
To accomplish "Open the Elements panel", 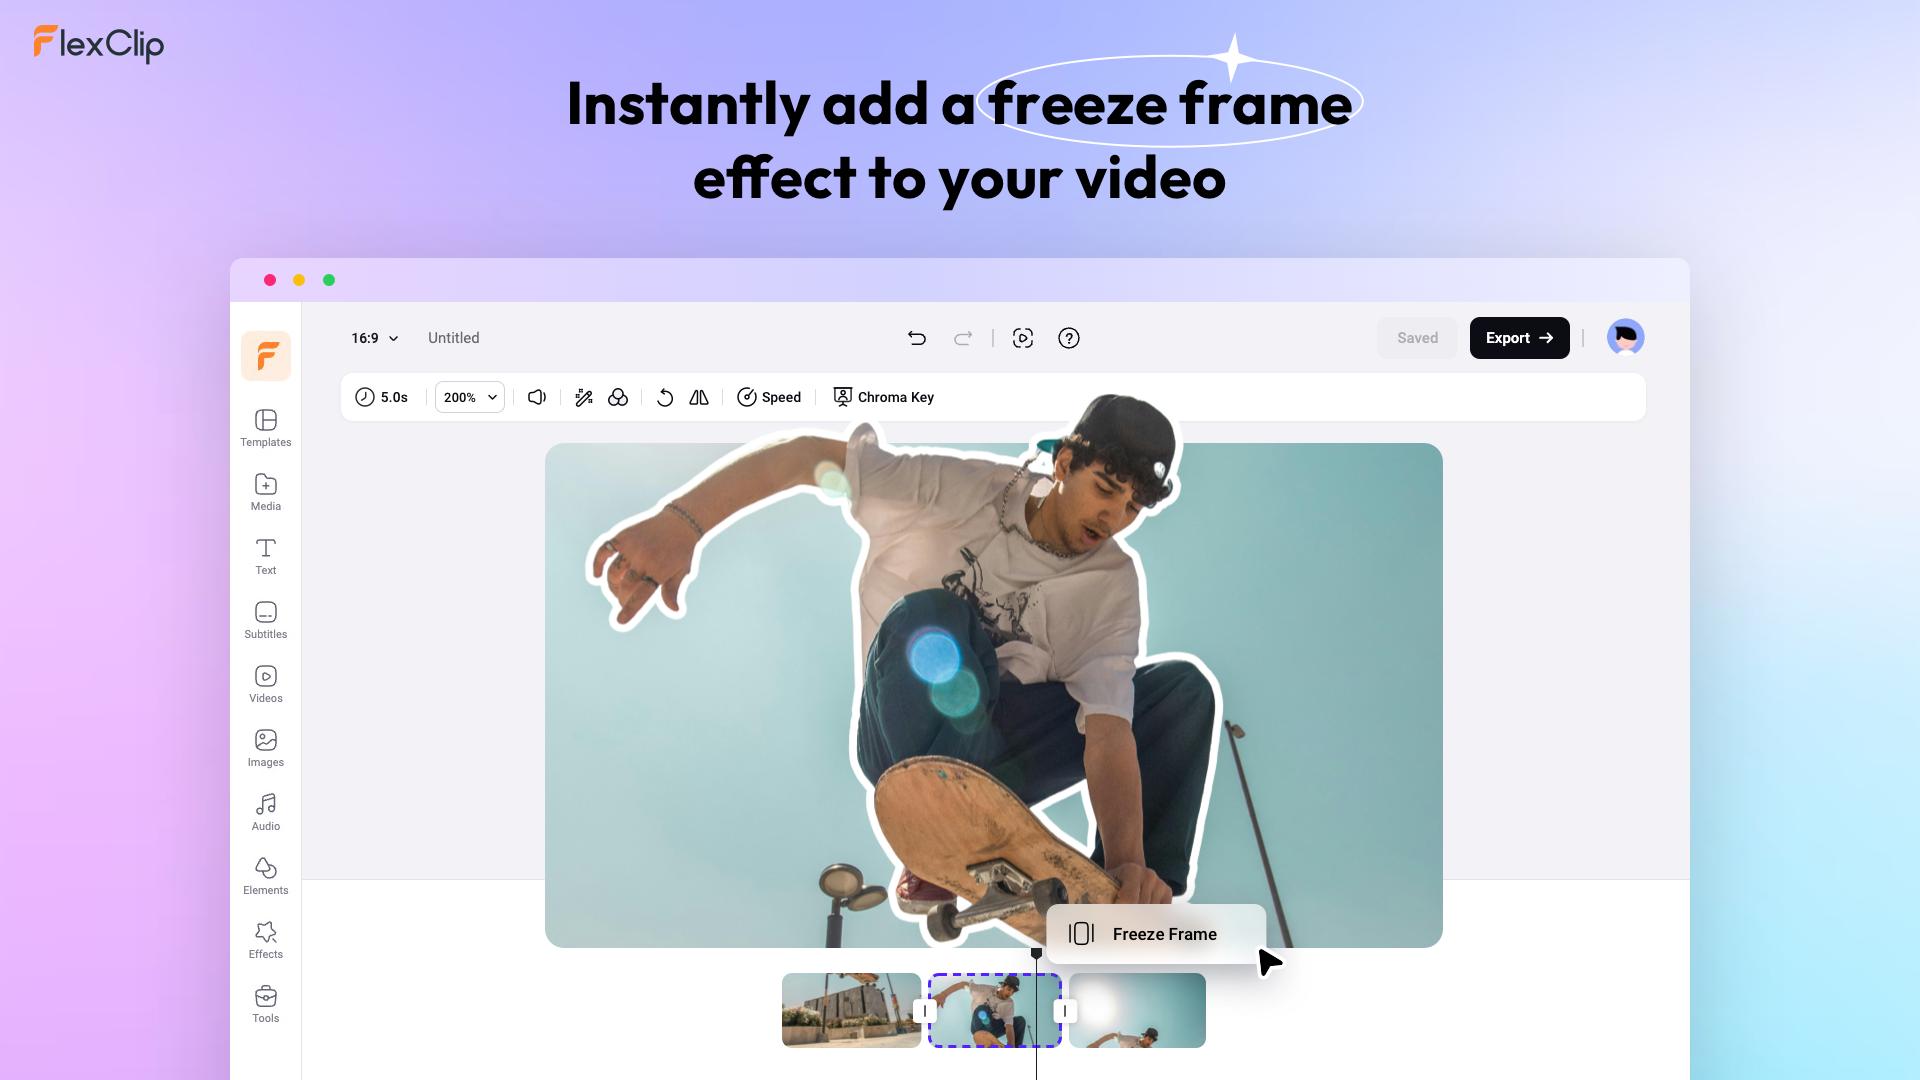I will click(264, 874).
